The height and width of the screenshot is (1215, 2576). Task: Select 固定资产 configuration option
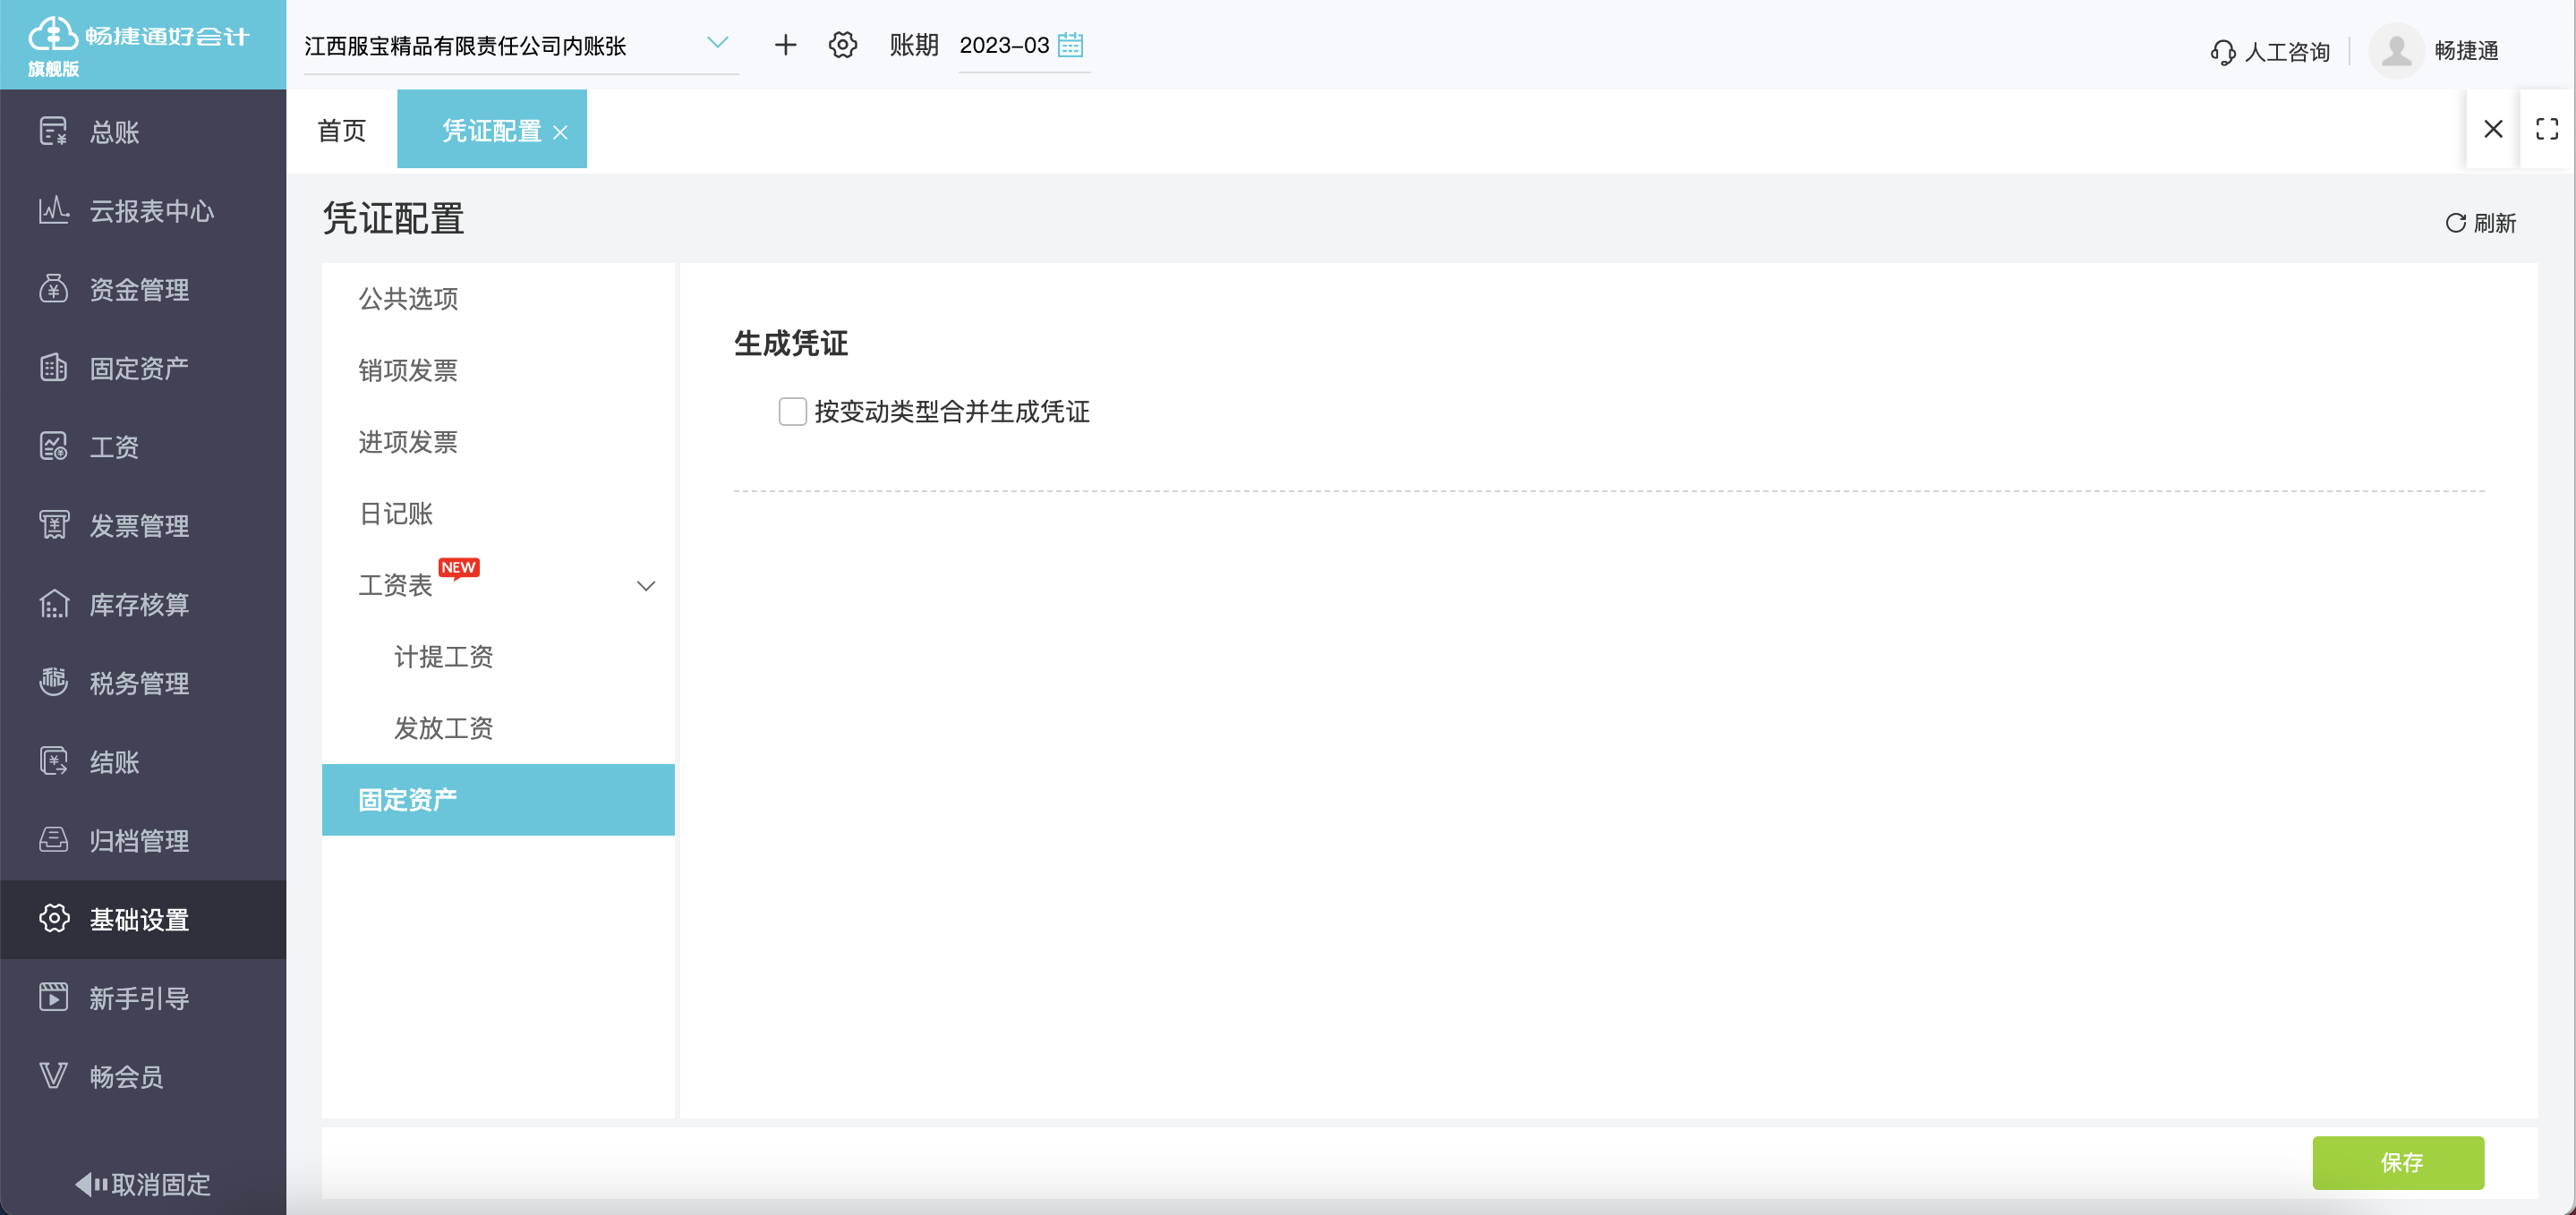[496, 800]
